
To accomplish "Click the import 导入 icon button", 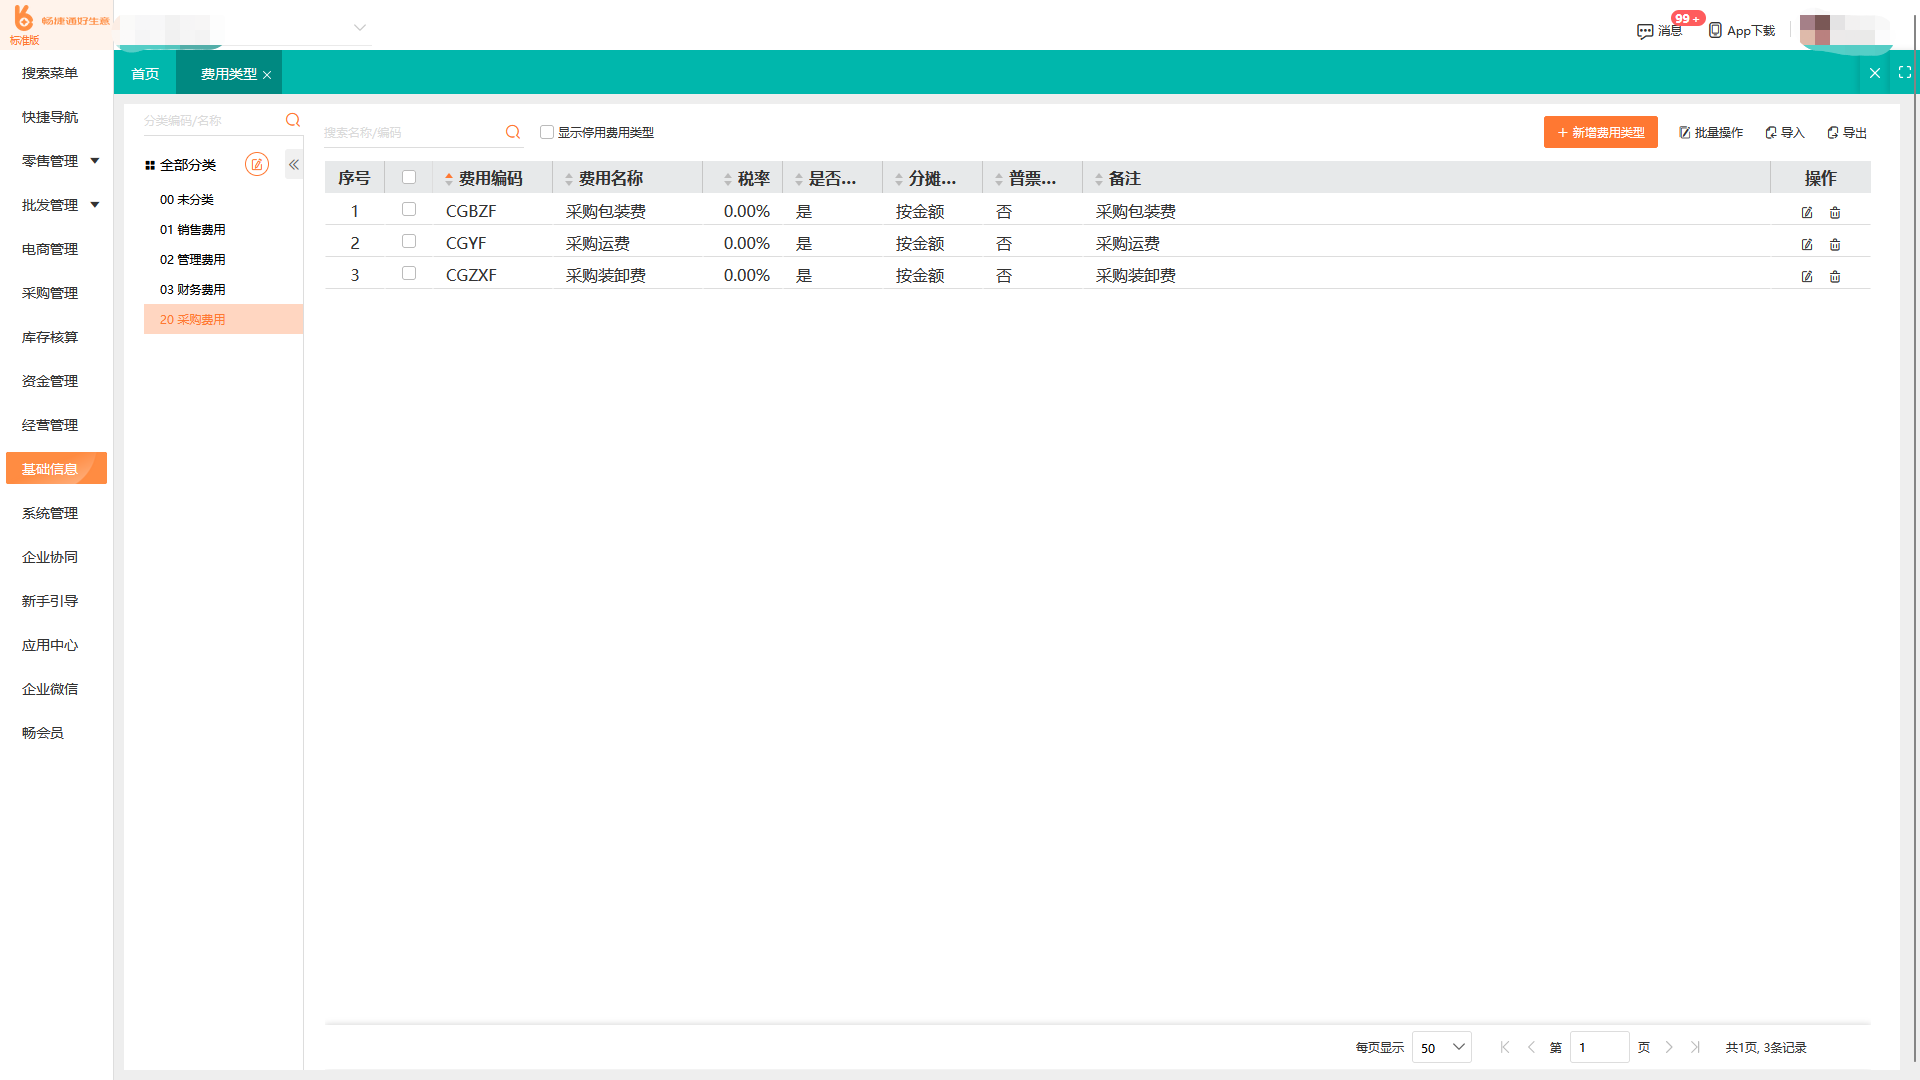I will 1787,131.
